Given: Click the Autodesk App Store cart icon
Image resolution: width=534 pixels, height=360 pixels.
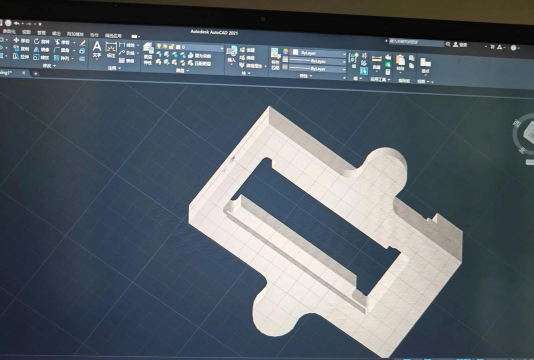Looking at the screenshot, I should (x=492, y=47).
